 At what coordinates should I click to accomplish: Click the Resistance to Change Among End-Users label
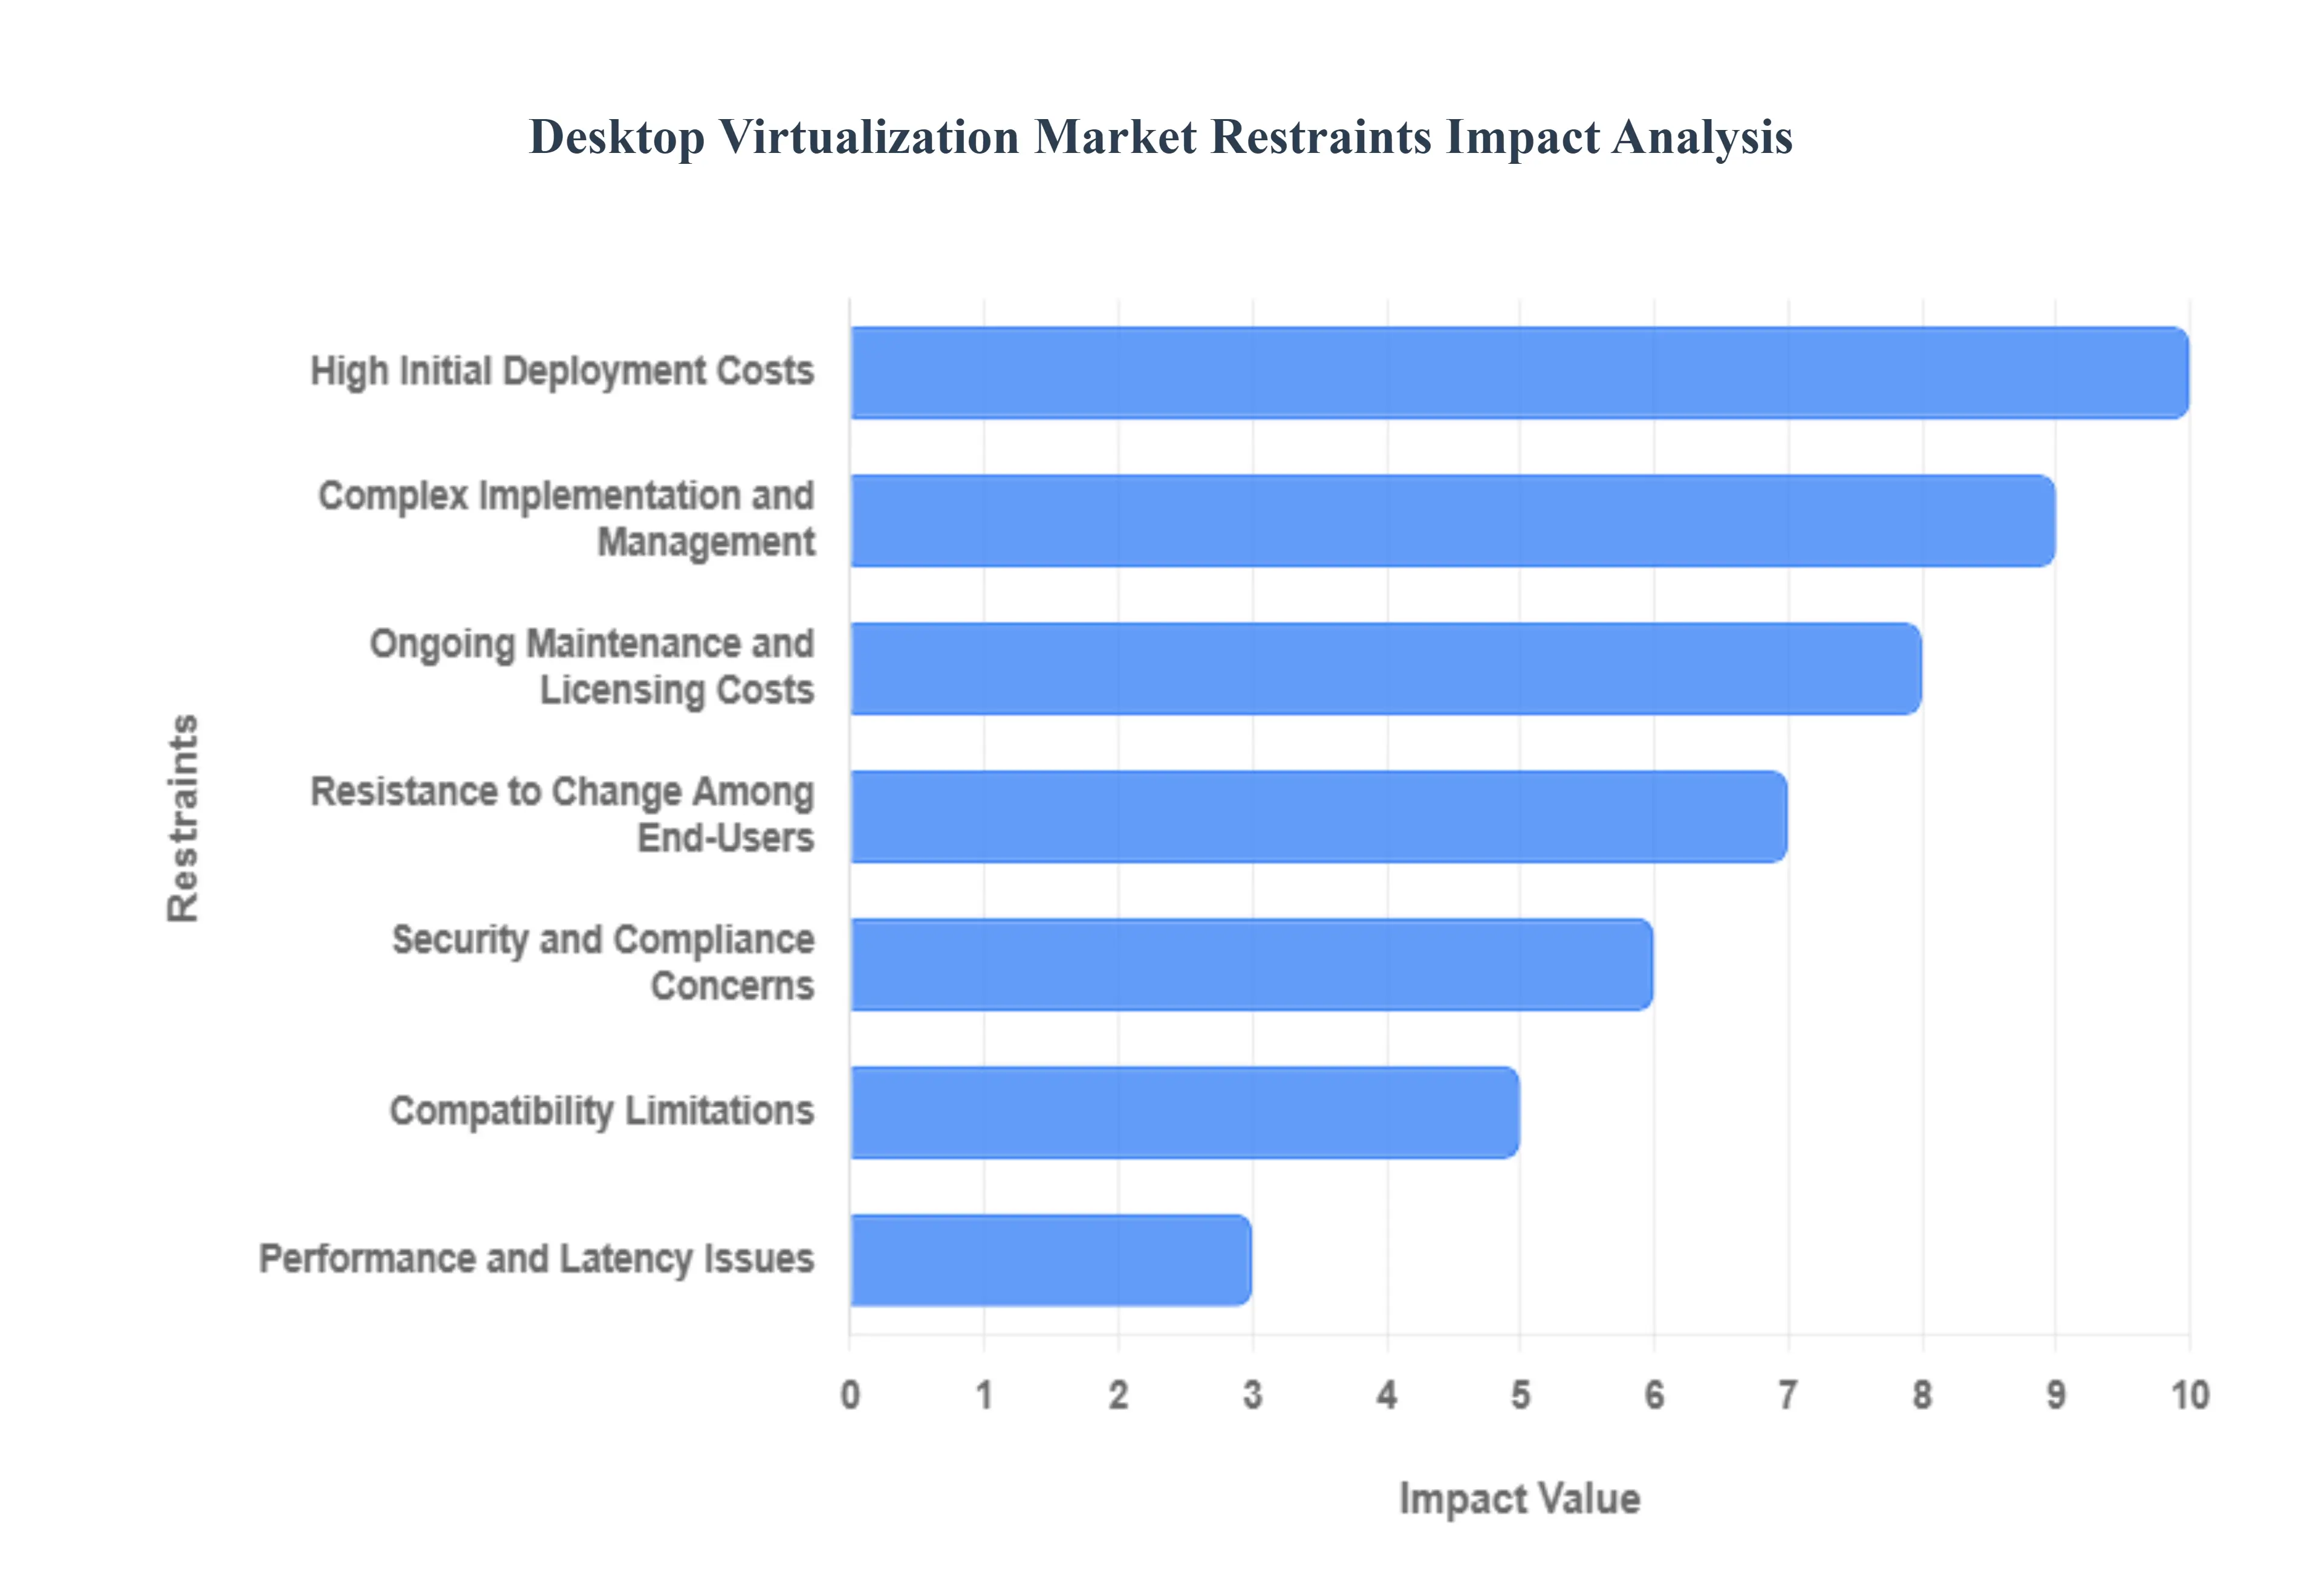562,814
